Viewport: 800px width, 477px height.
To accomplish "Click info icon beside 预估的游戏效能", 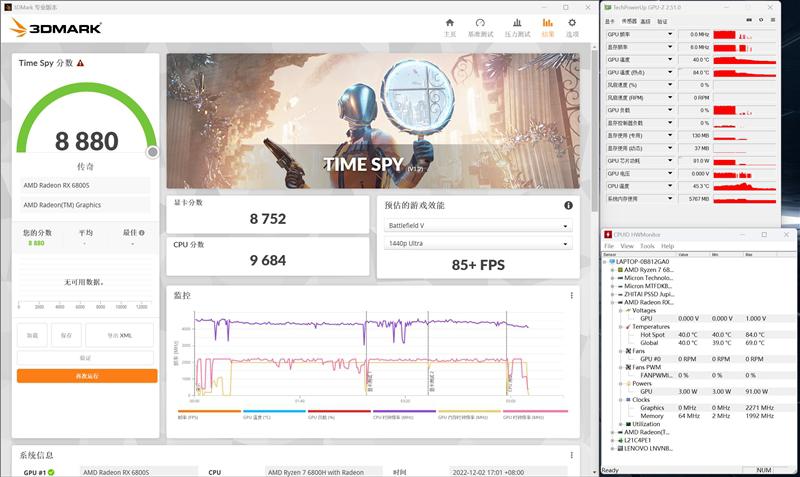I will [x=568, y=205].
